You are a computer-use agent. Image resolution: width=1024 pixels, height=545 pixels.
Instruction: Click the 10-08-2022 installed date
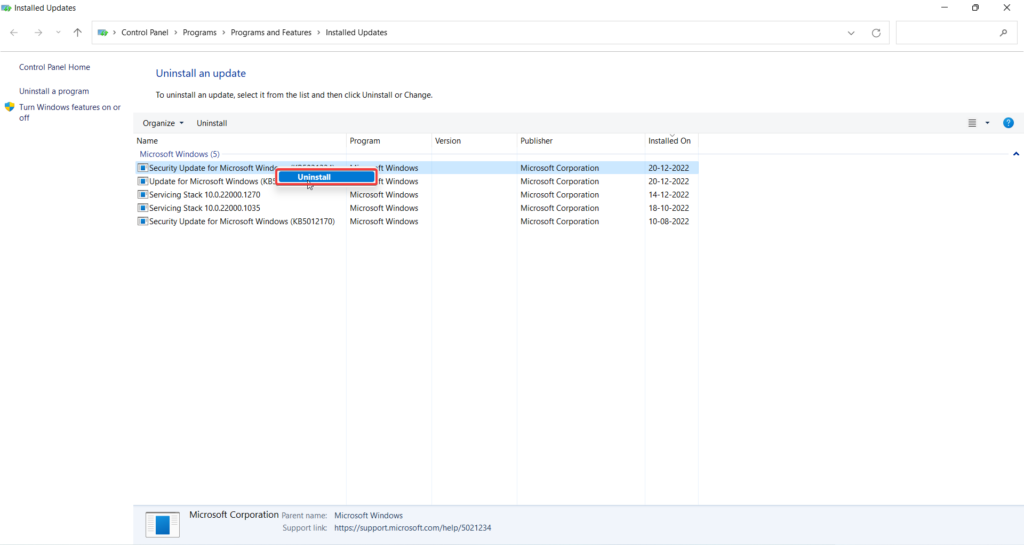[669, 221]
